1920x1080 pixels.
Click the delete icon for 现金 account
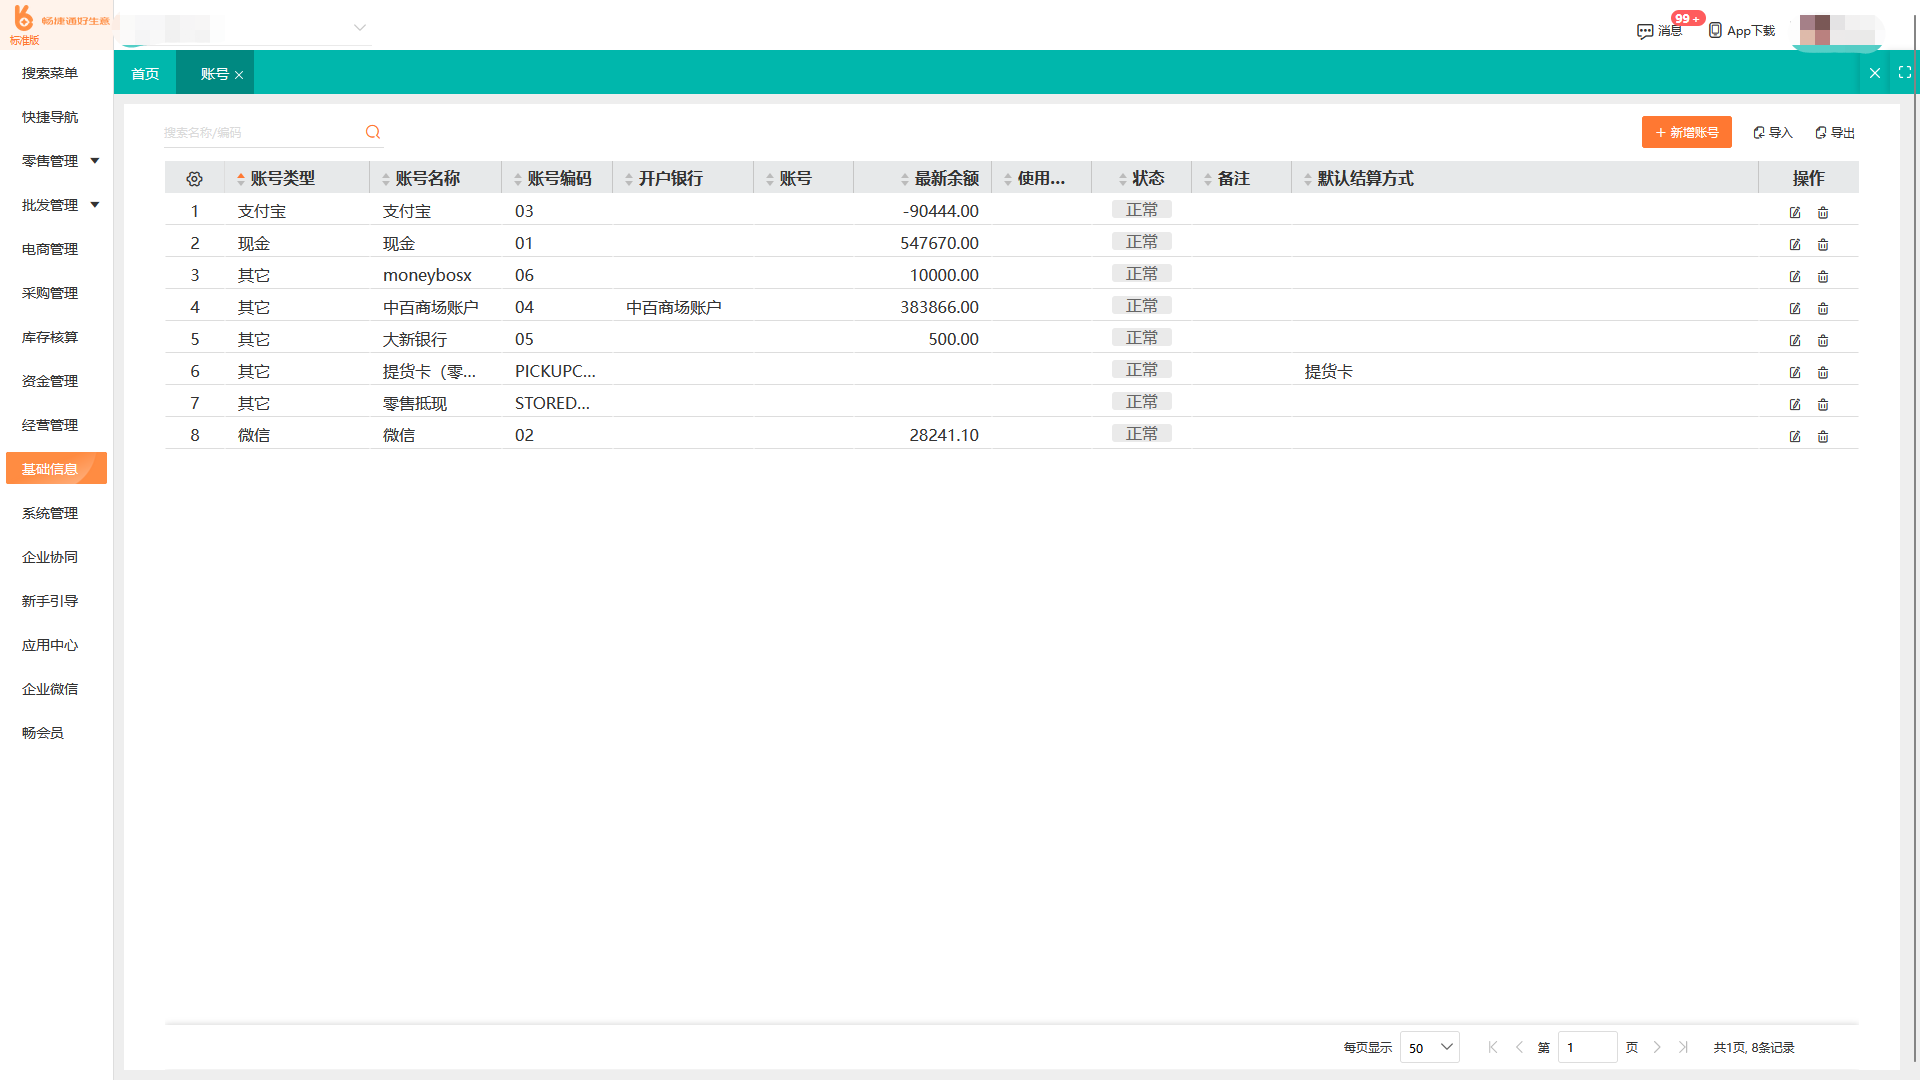click(1822, 243)
